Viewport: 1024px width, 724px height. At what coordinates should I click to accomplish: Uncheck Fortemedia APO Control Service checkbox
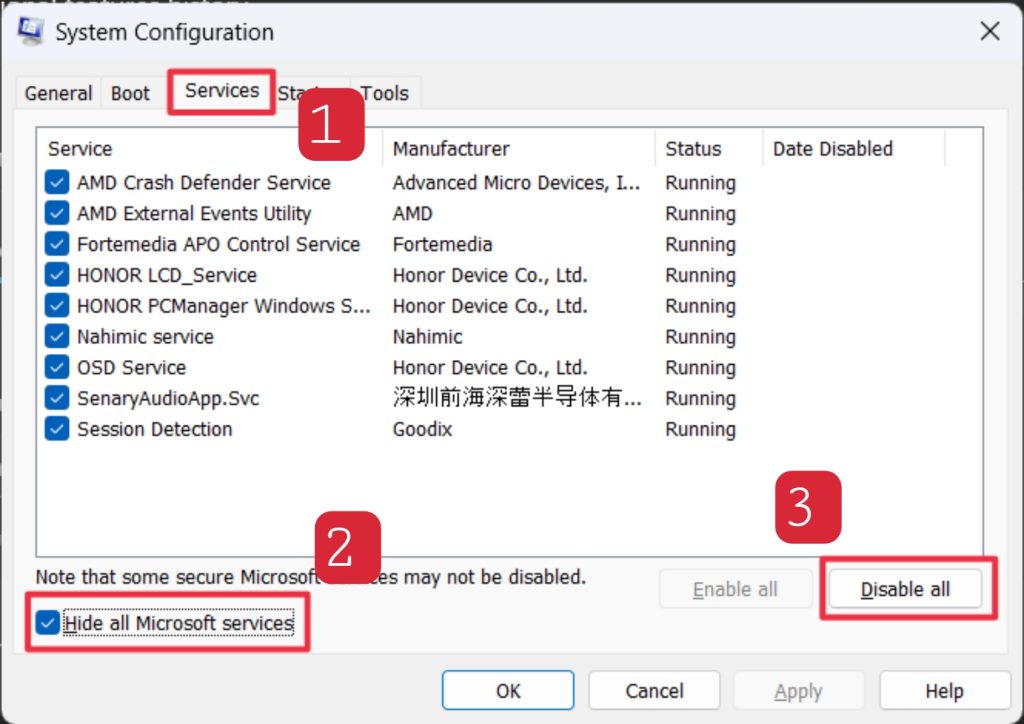tap(57, 244)
